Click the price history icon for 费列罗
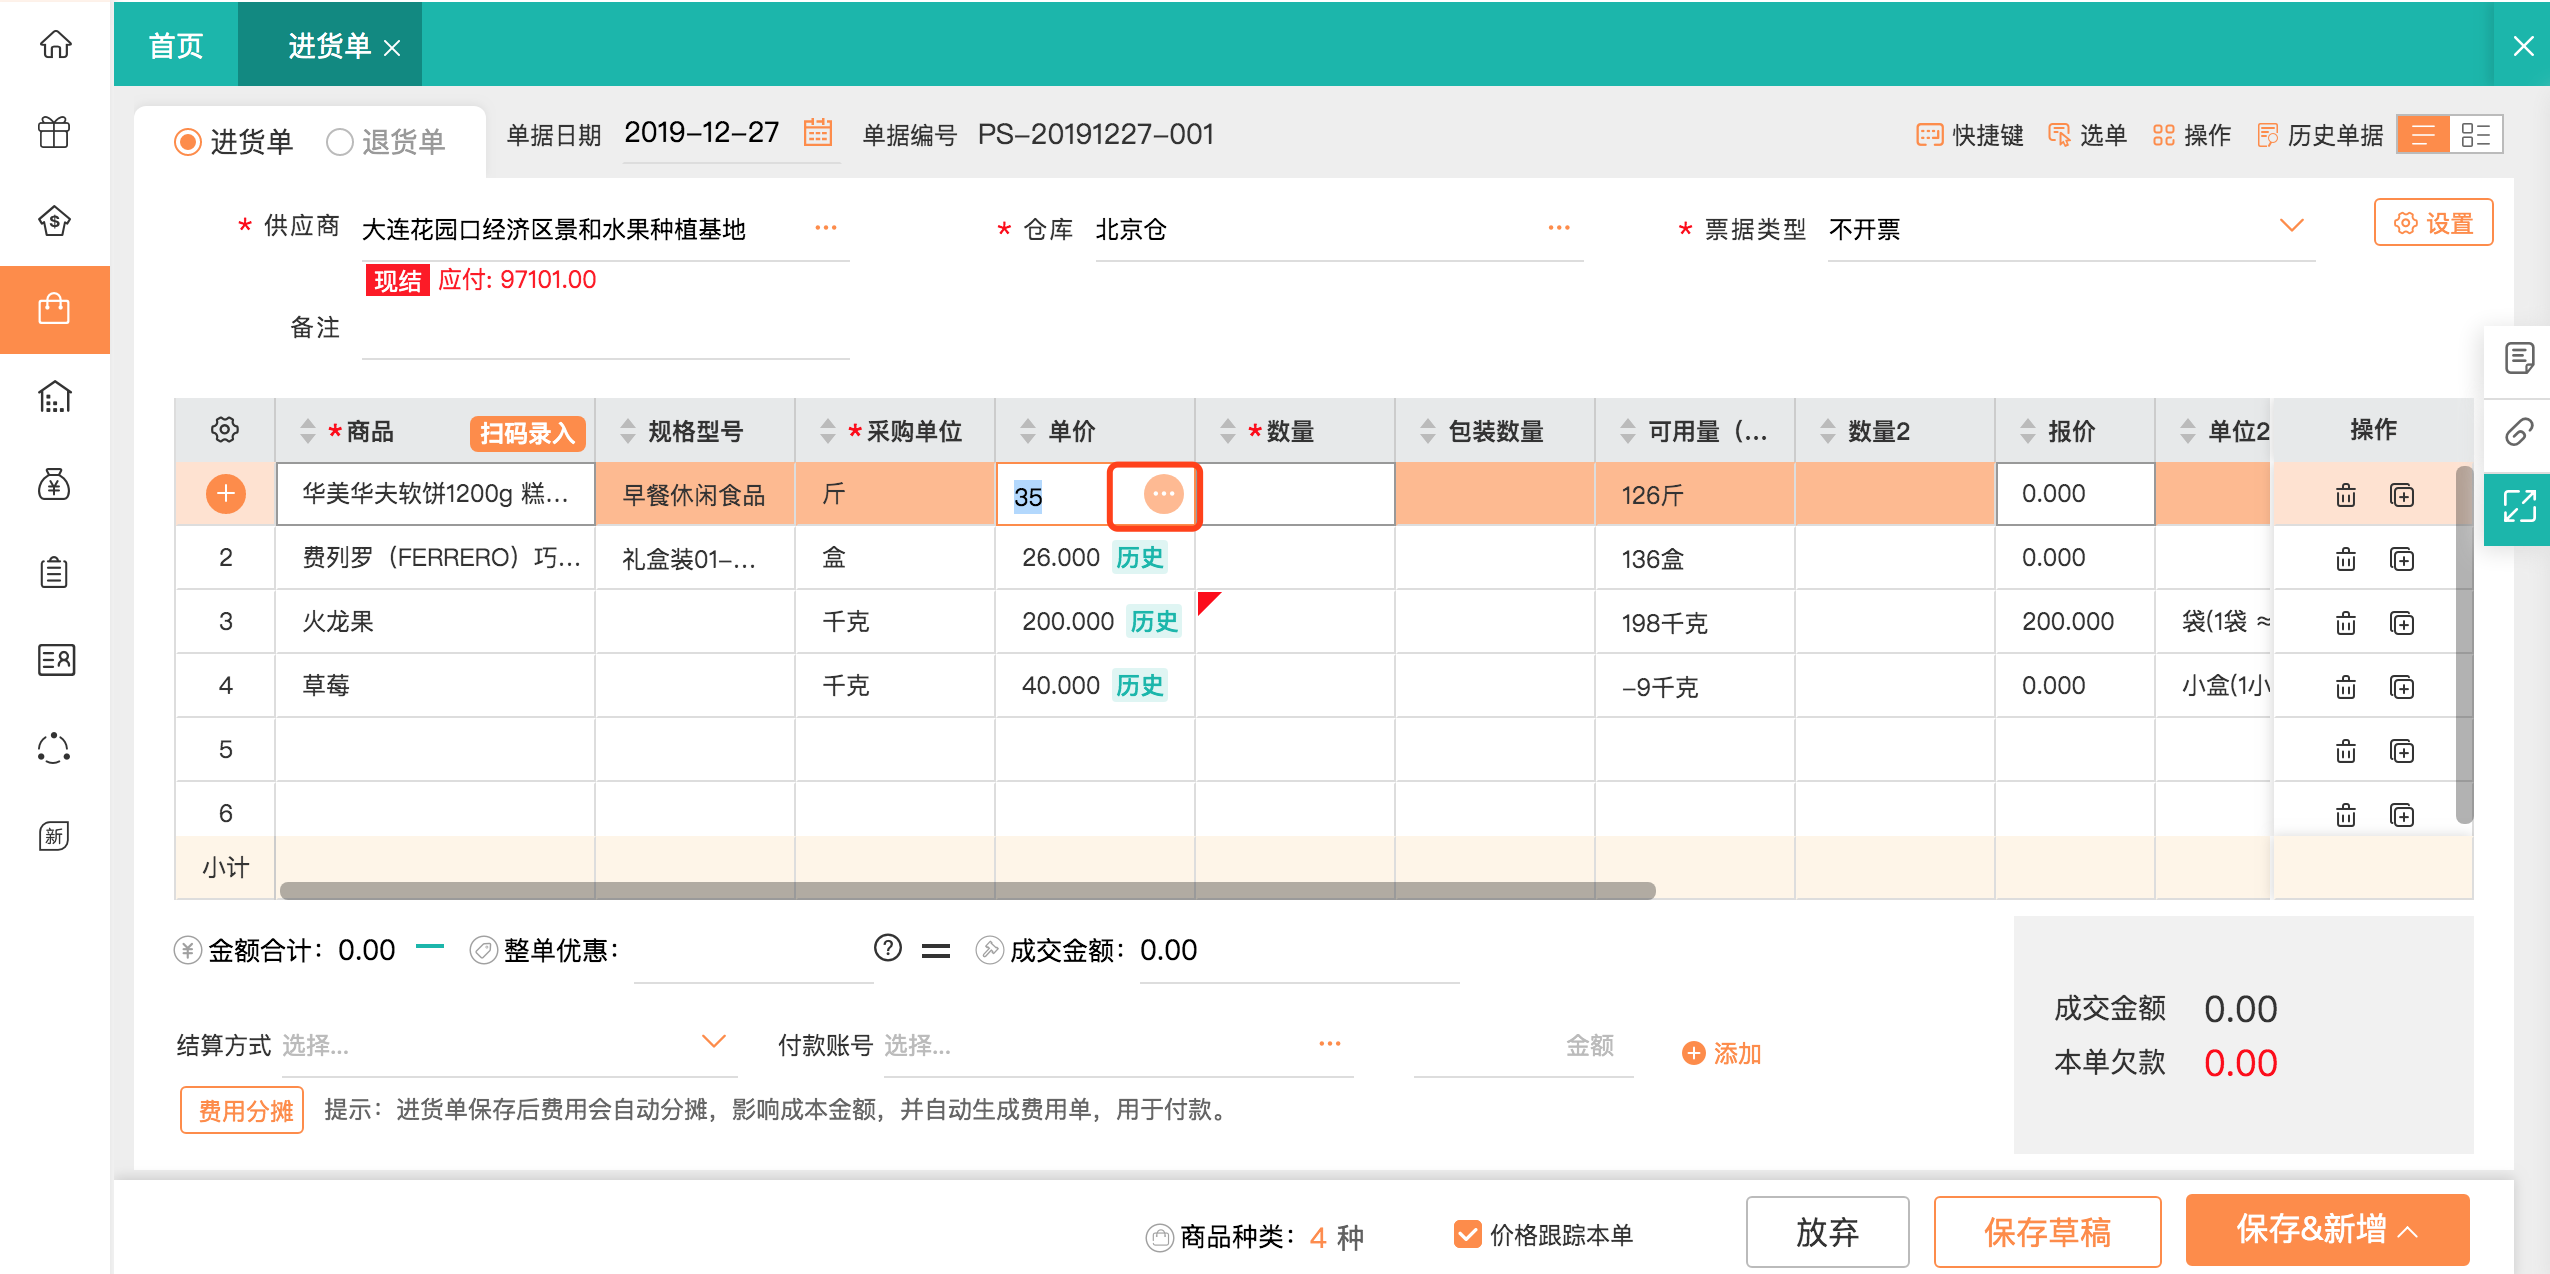 click(1138, 558)
